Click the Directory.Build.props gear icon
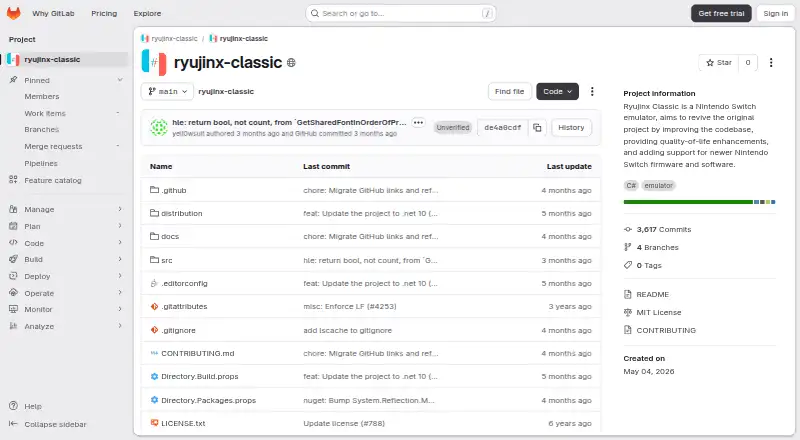The image size is (800, 440). [154, 376]
